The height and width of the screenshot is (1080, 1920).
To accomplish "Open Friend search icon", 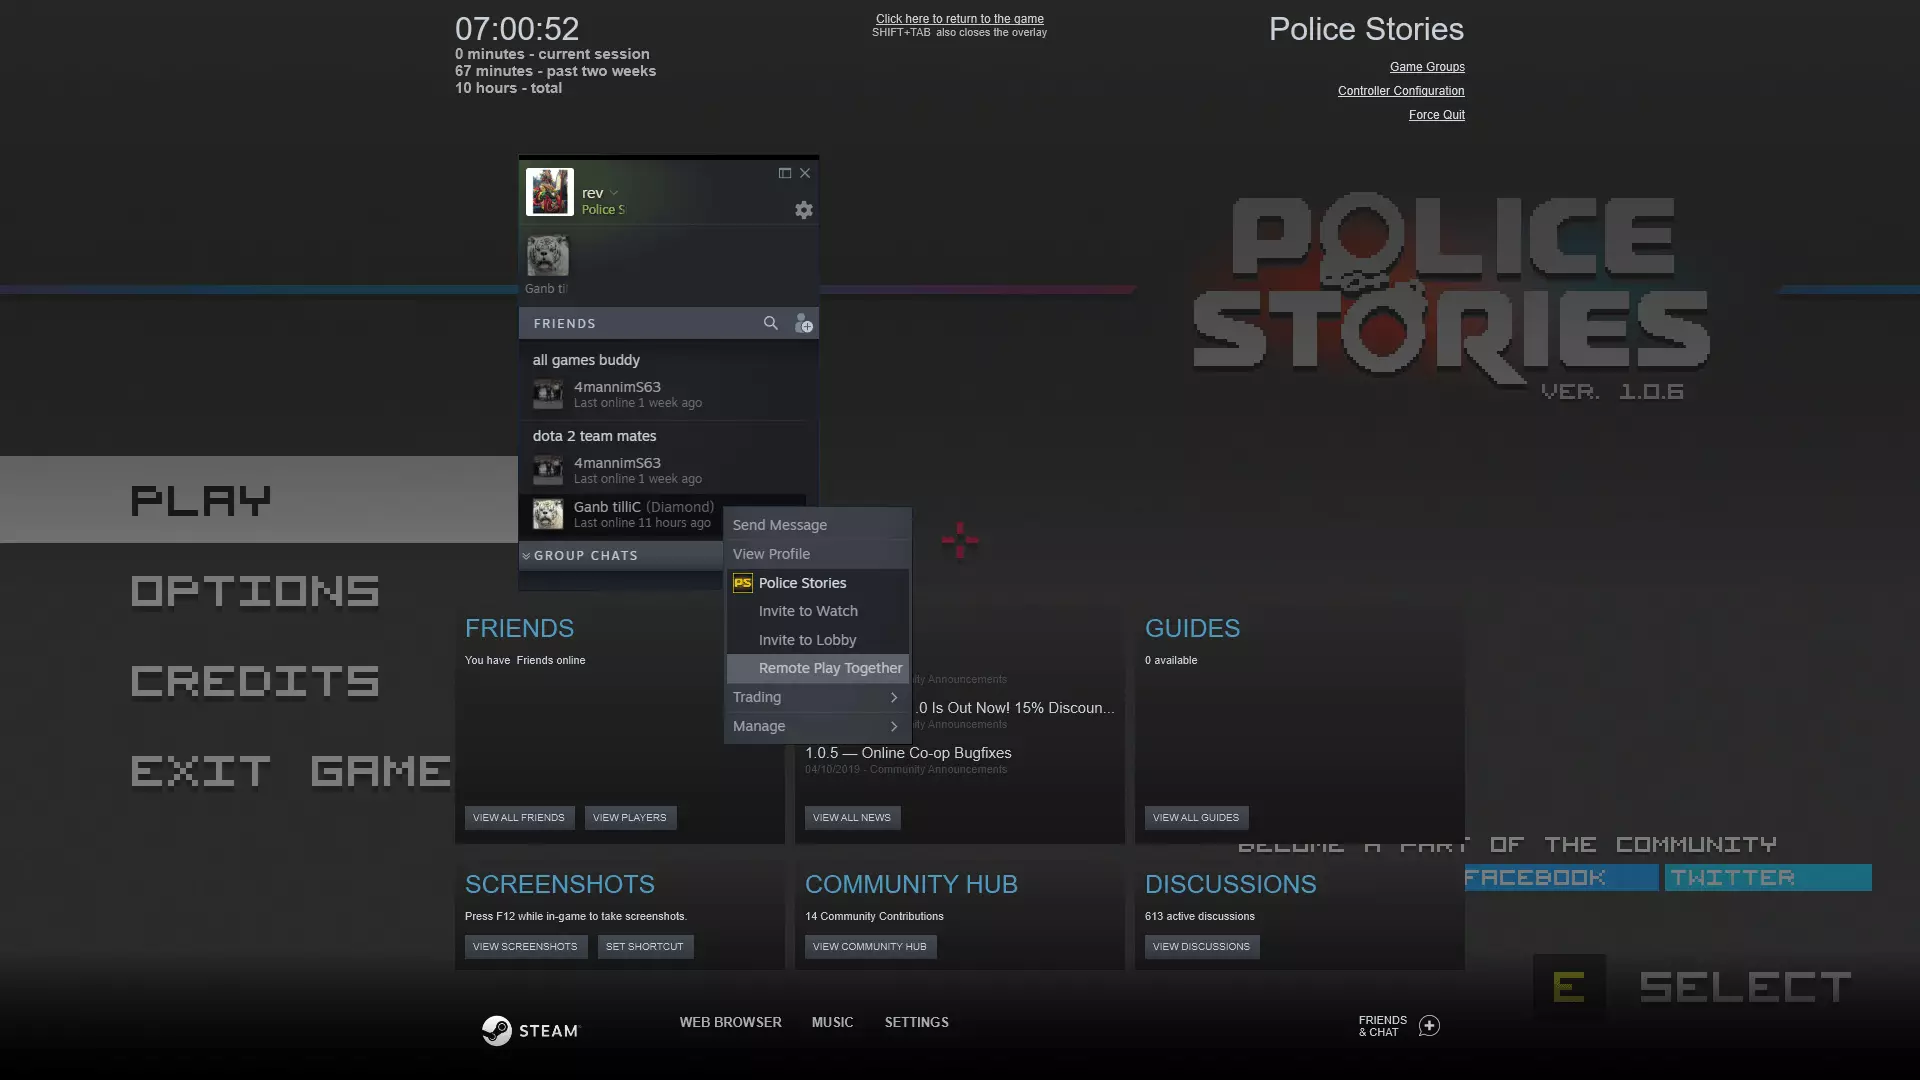I will pyautogui.click(x=771, y=322).
